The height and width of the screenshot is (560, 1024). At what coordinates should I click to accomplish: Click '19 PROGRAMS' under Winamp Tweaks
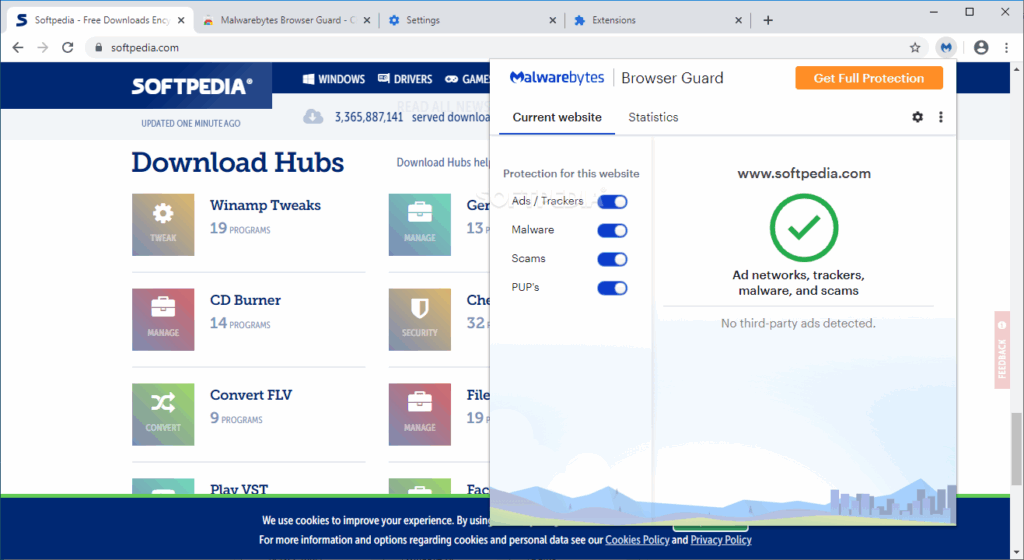pos(240,228)
